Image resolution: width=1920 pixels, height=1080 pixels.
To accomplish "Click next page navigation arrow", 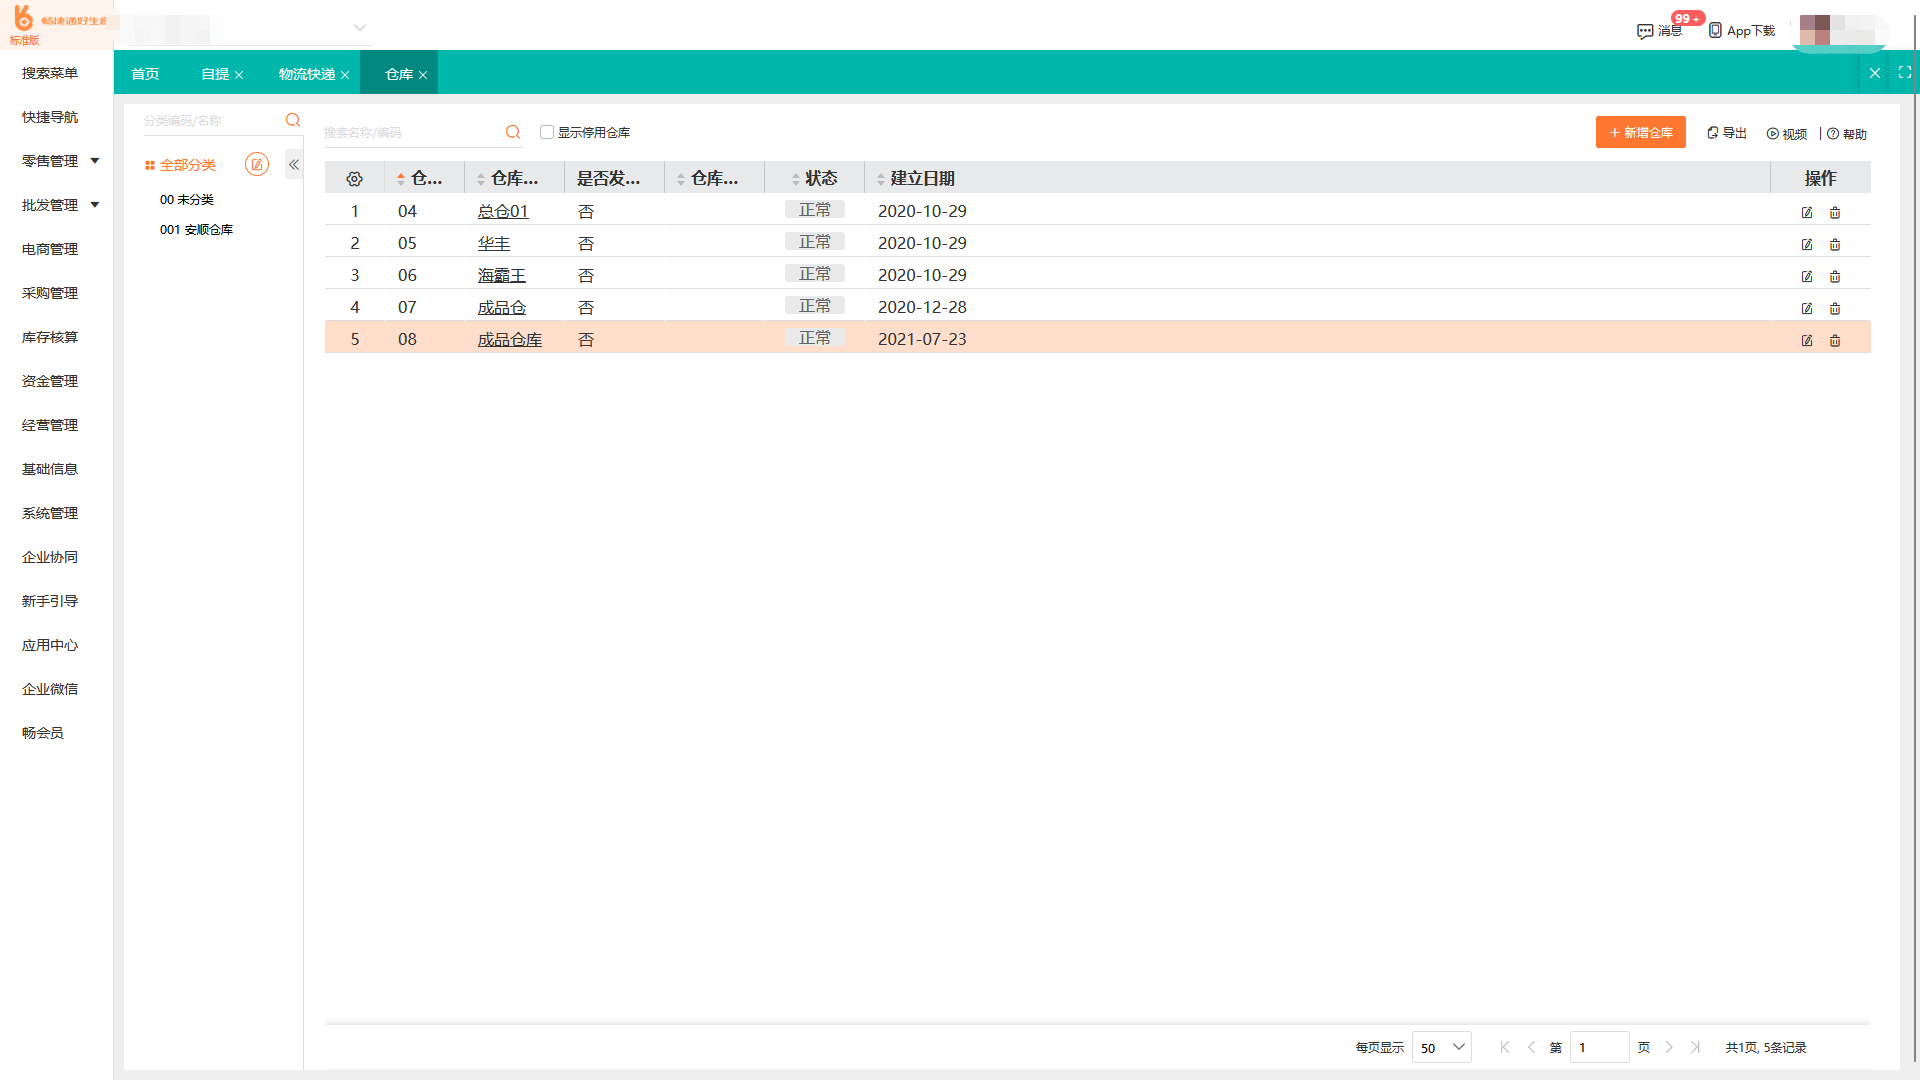I will click(x=1668, y=1047).
